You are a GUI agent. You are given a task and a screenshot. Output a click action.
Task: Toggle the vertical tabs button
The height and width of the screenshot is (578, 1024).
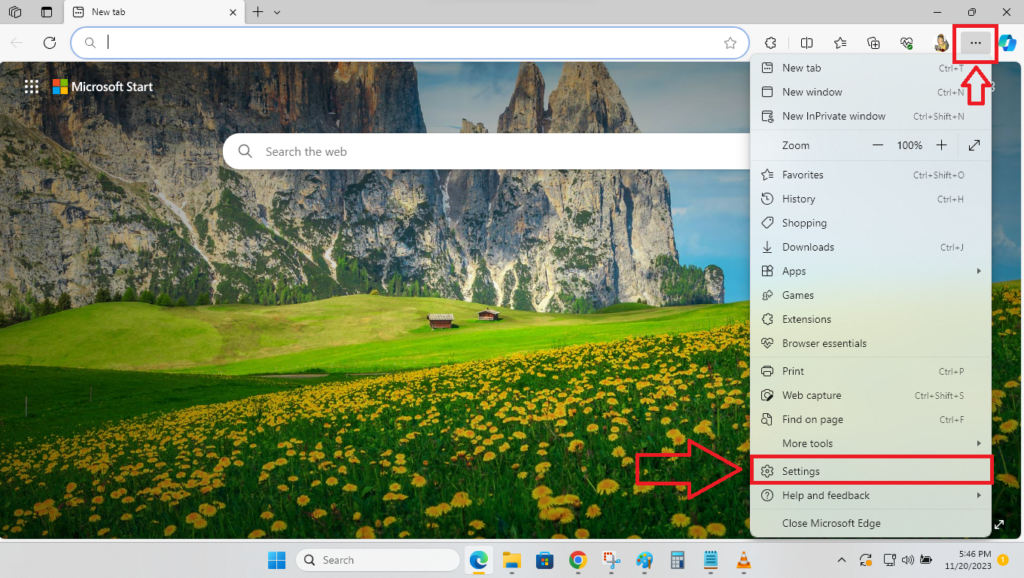(46, 12)
